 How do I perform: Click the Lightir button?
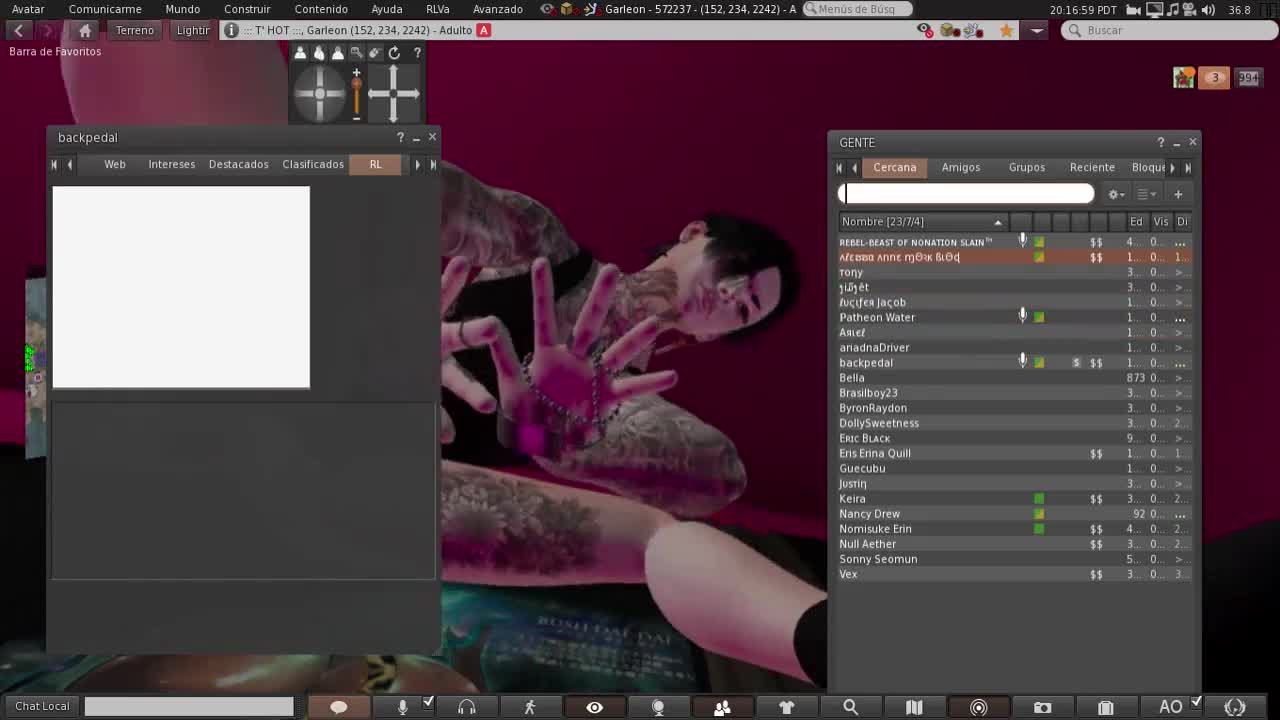click(x=192, y=30)
